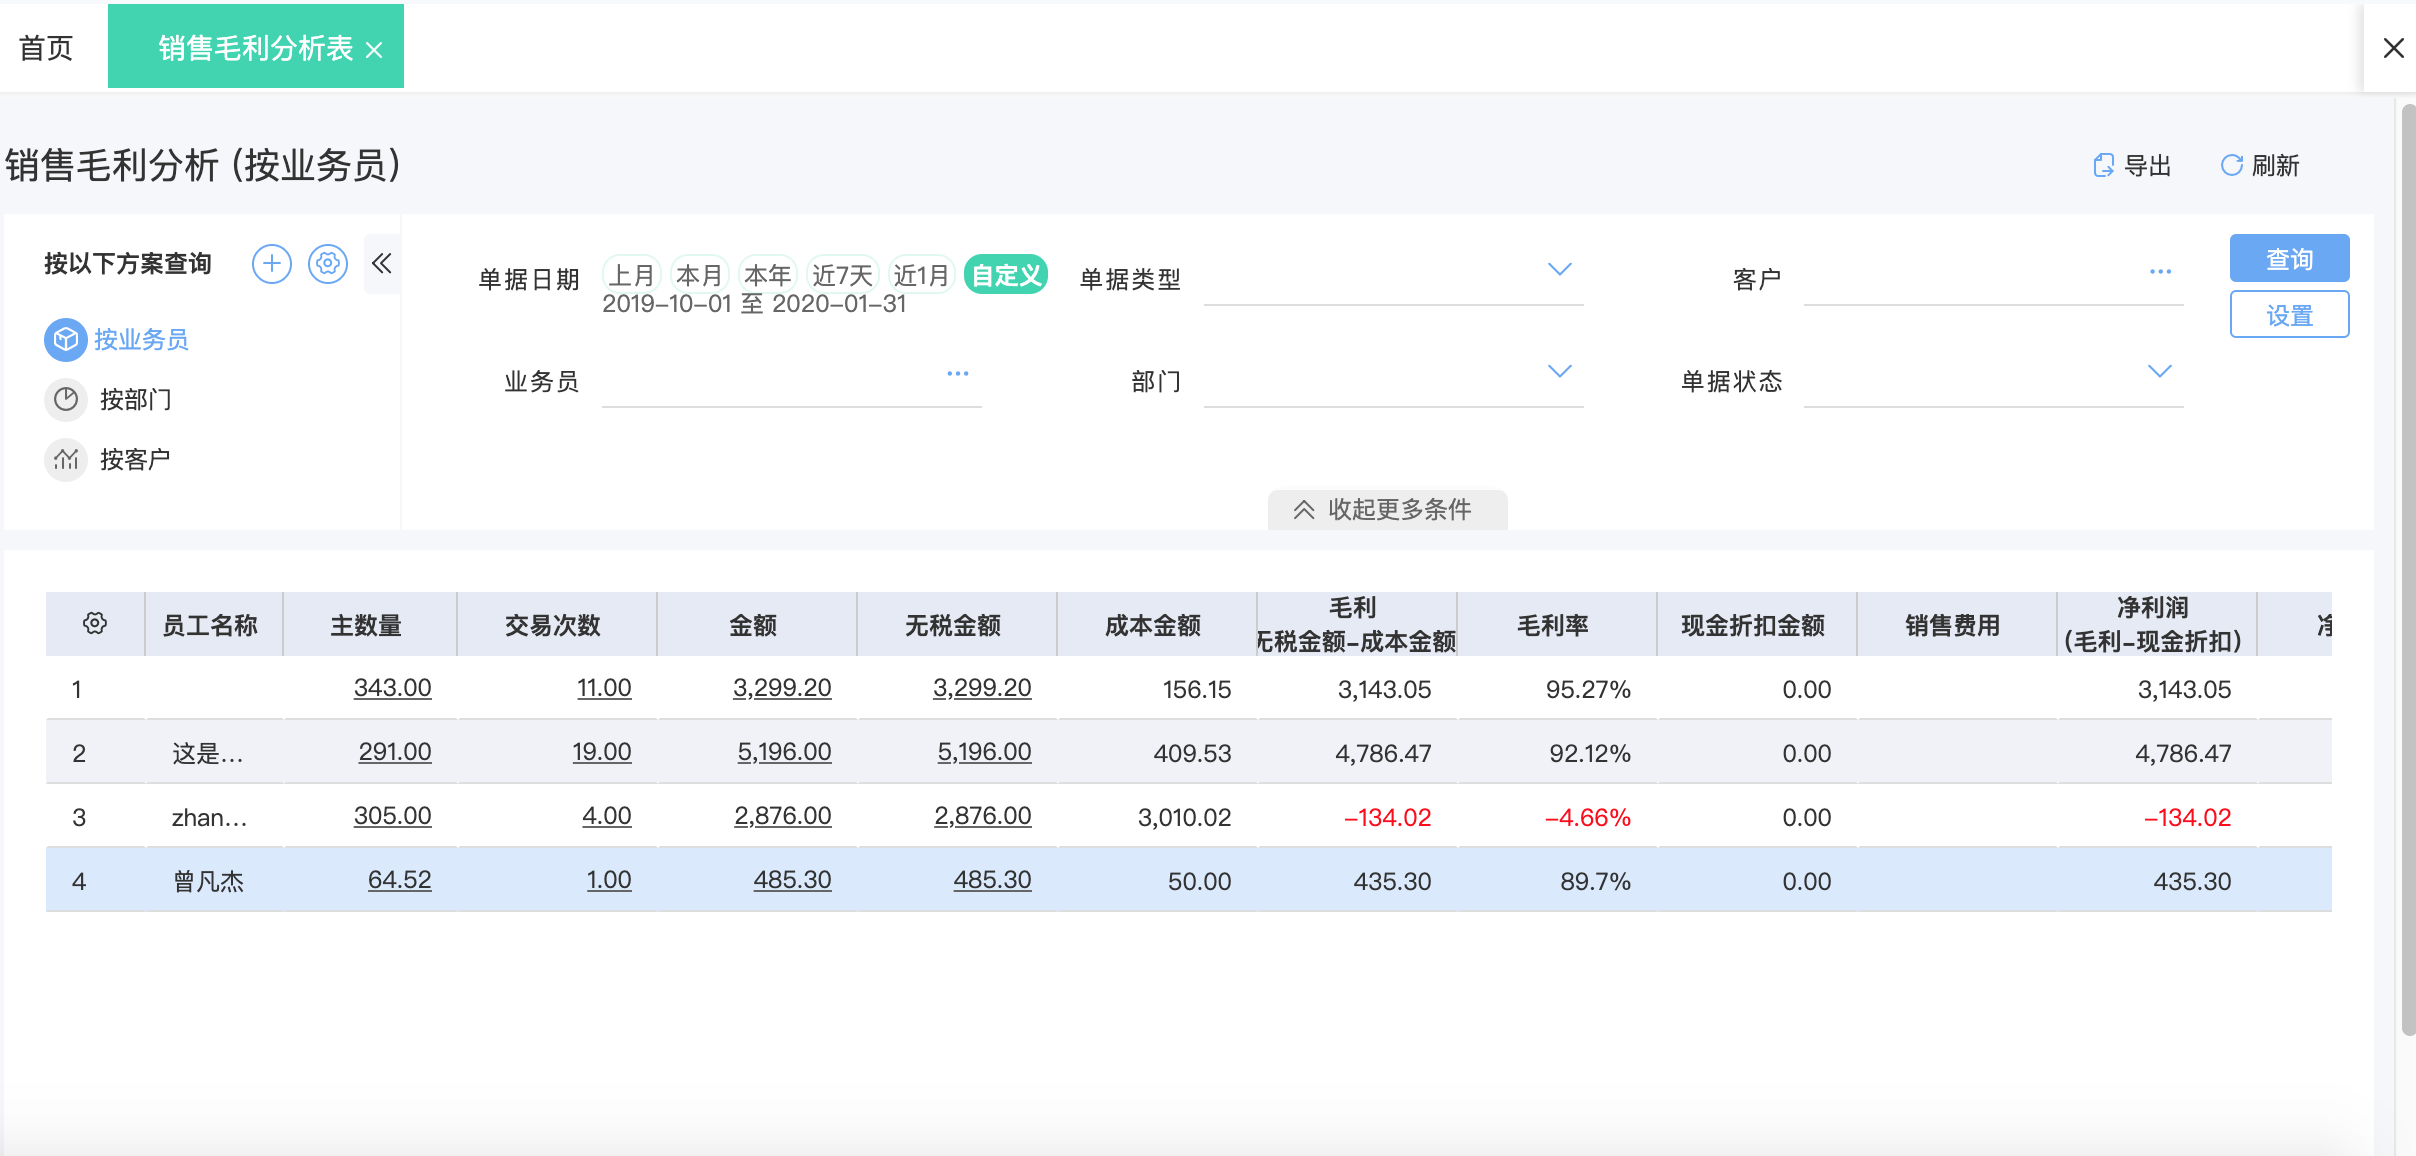Select the 按客户 view icon
The height and width of the screenshot is (1156, 2416).
63,458
